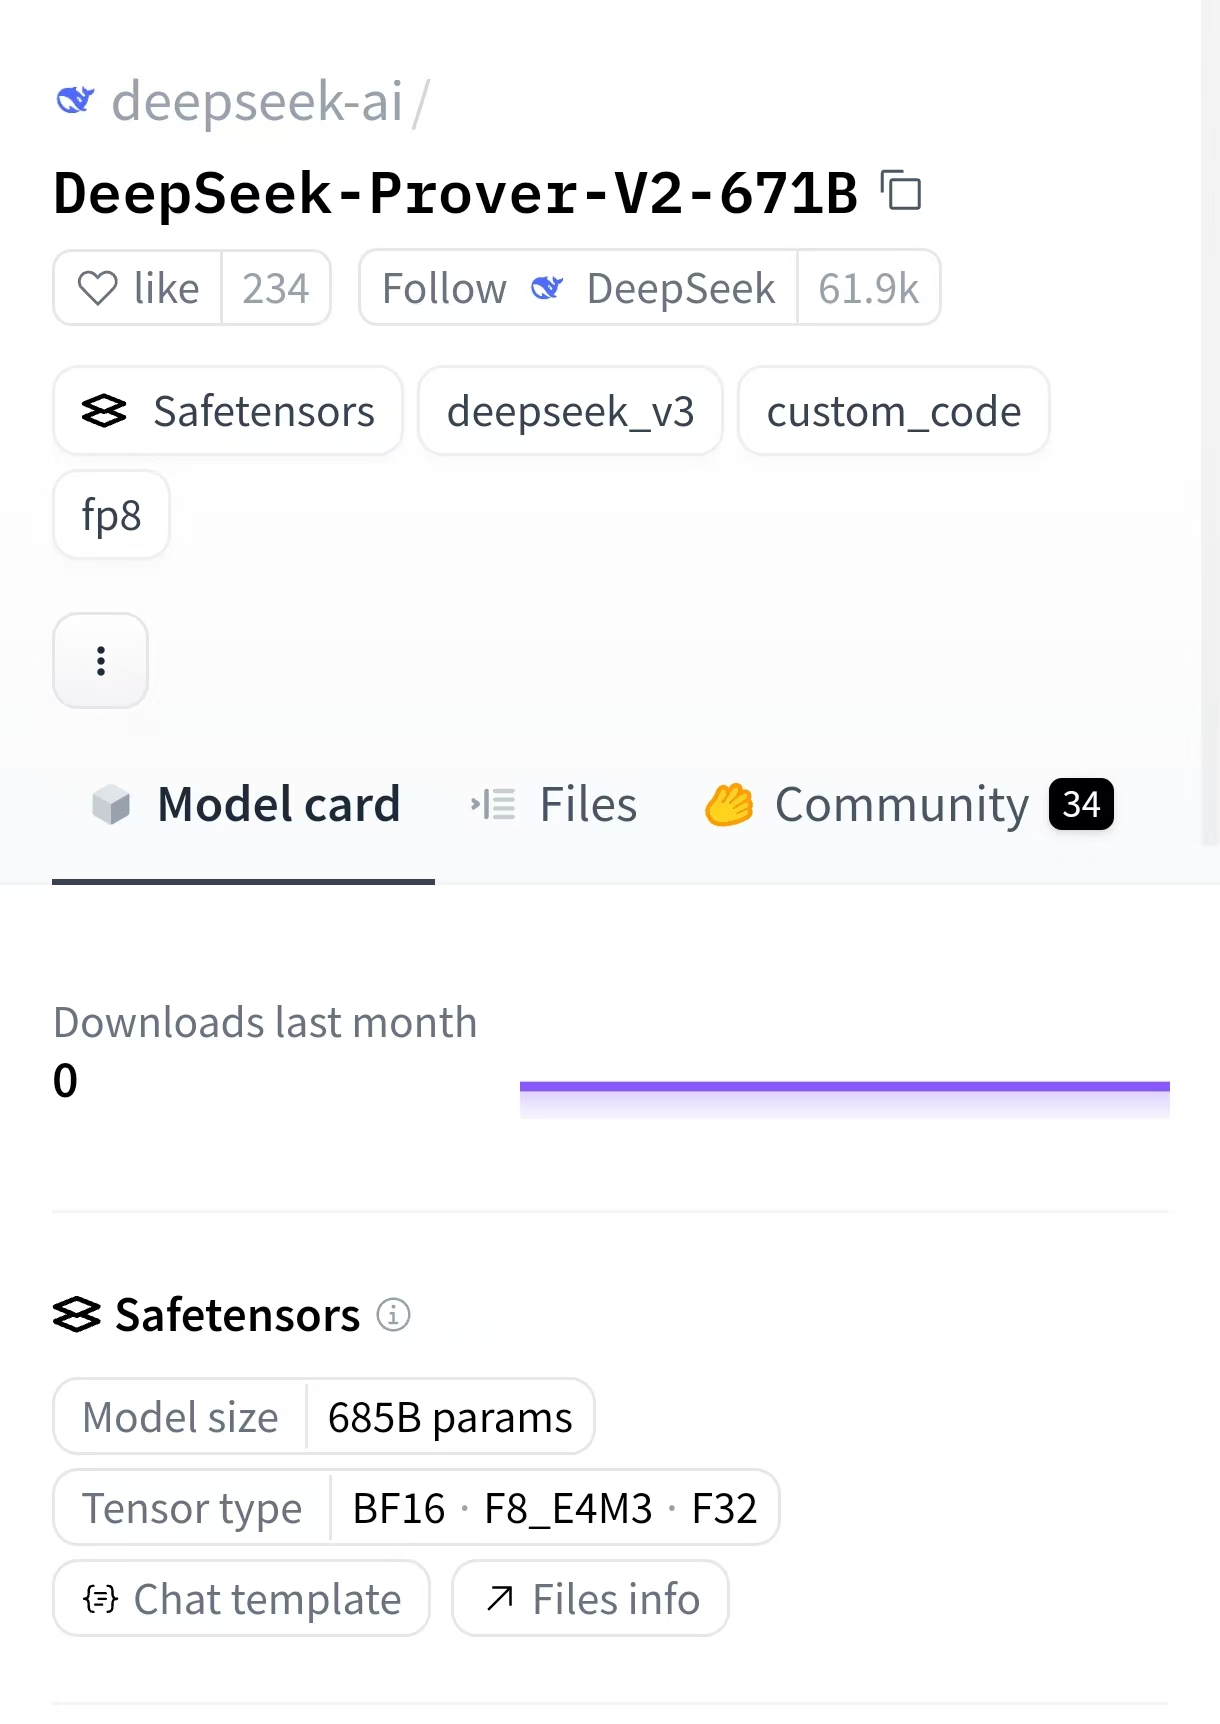Click the Safetensors layers icon tag
The width and height of the screenshot is (1220, 1724).
coord(104,411)
